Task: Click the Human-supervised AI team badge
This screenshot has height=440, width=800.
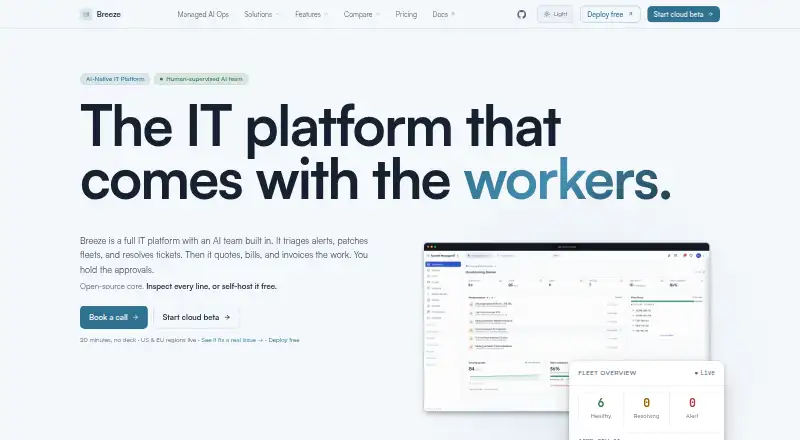Action: coord(201,79)
